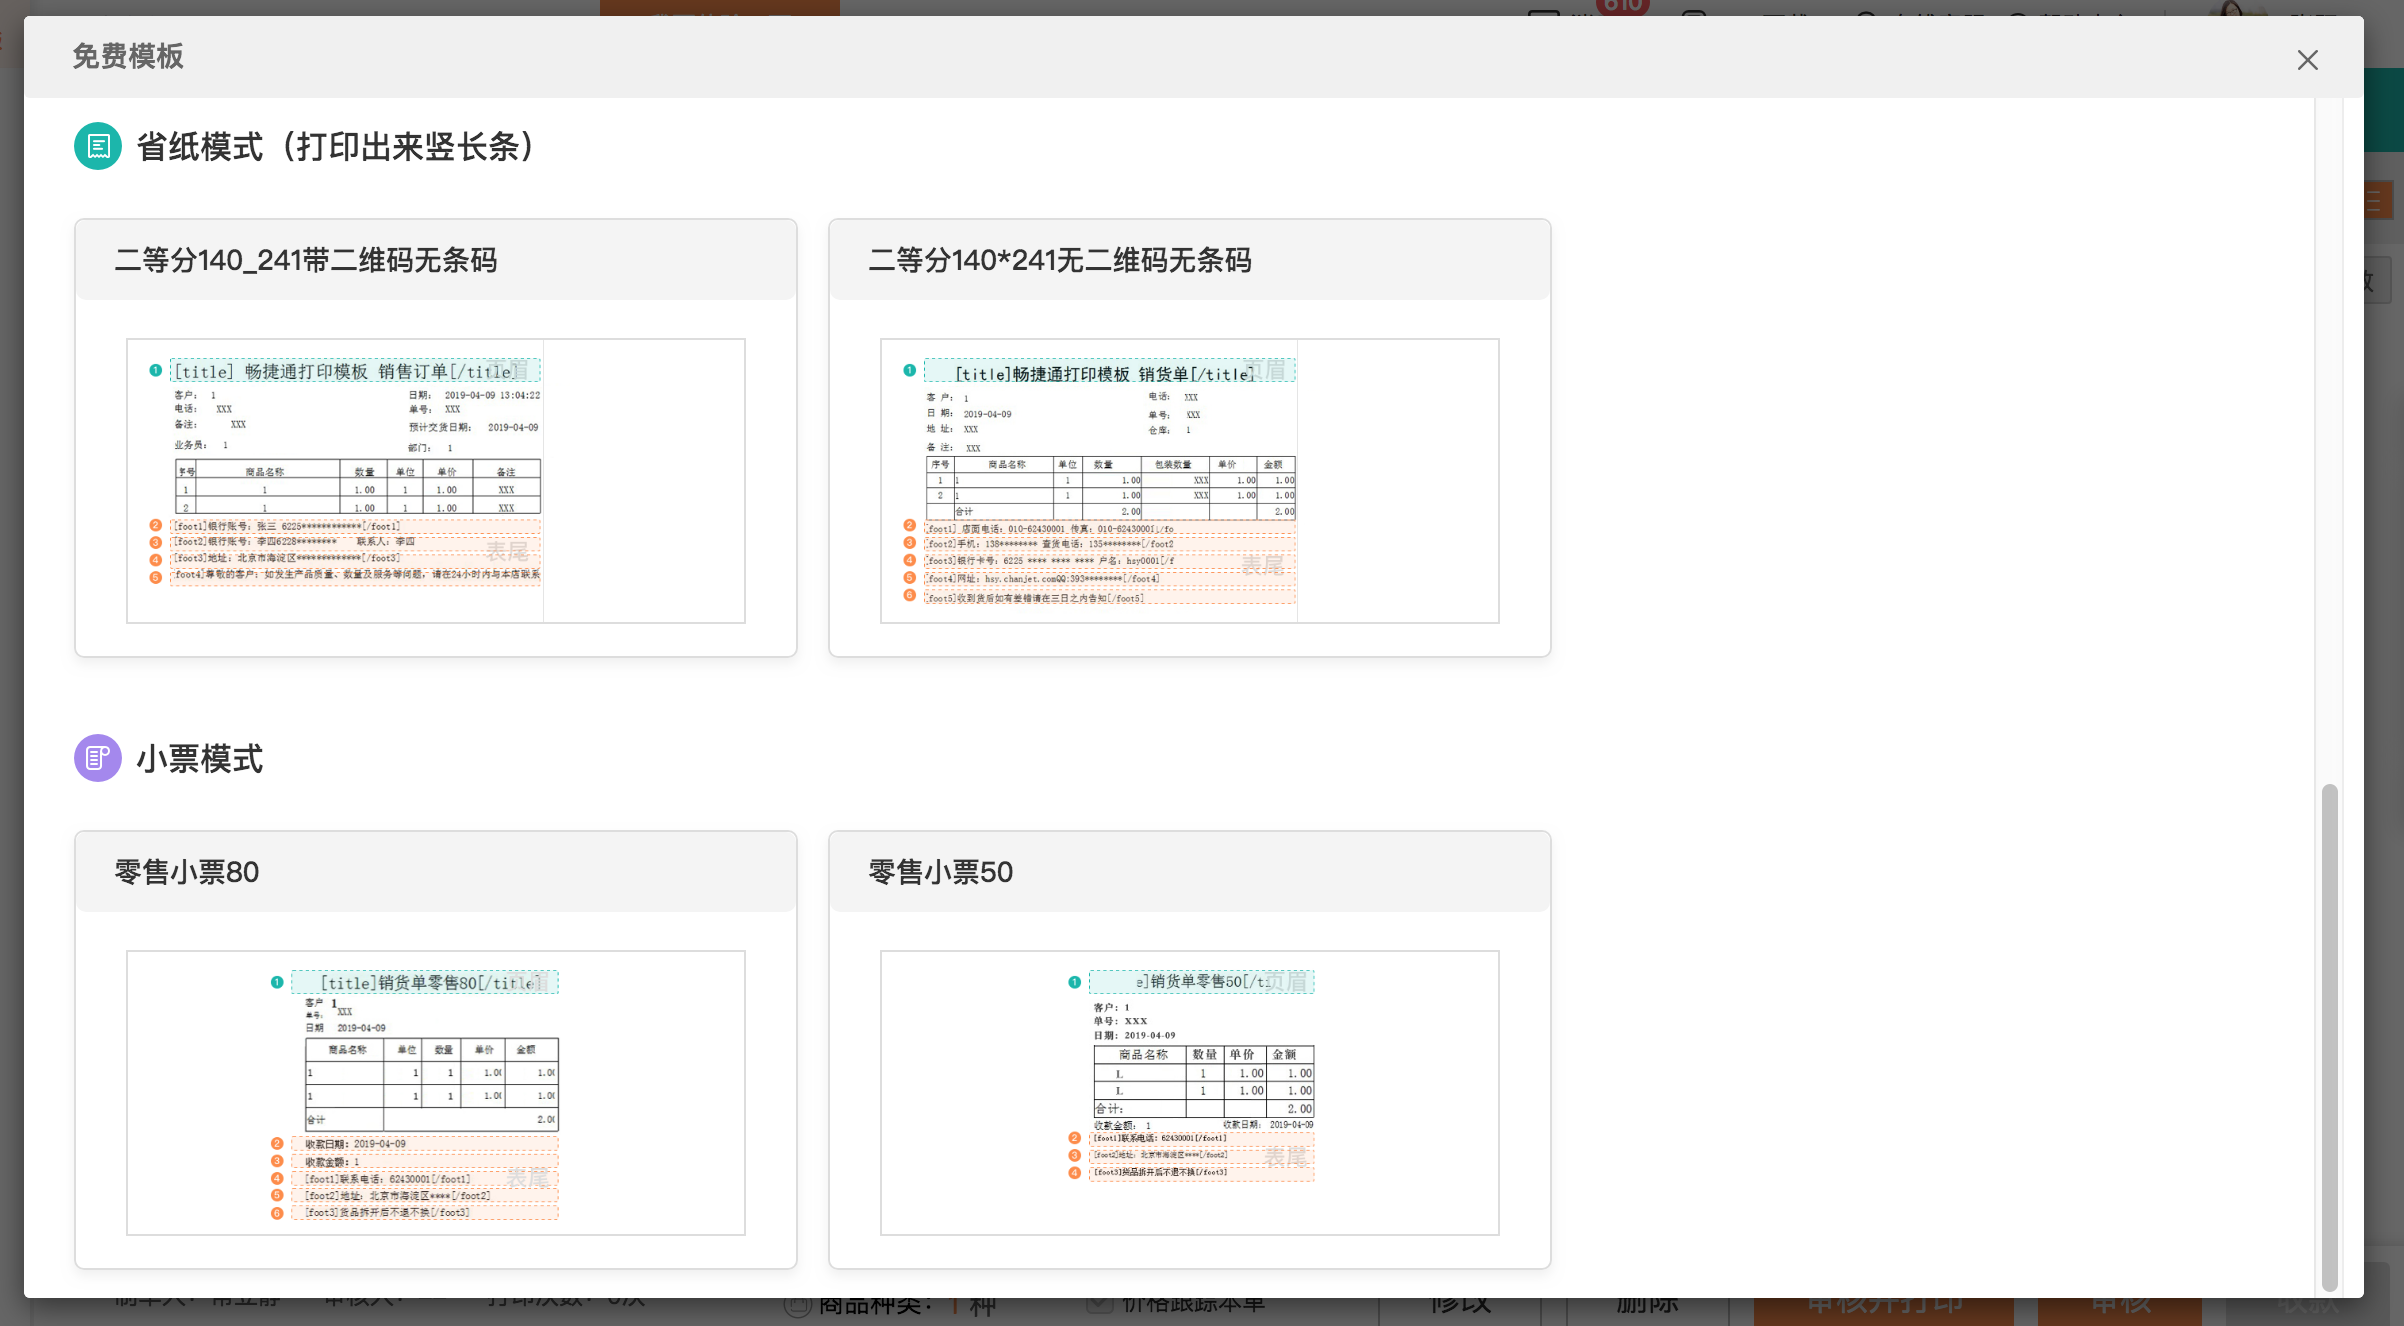Click the 小票模式 section icon
The width and height of the screenshot is (2404, 1326).
pyautogui.click(x=96, y=758)
